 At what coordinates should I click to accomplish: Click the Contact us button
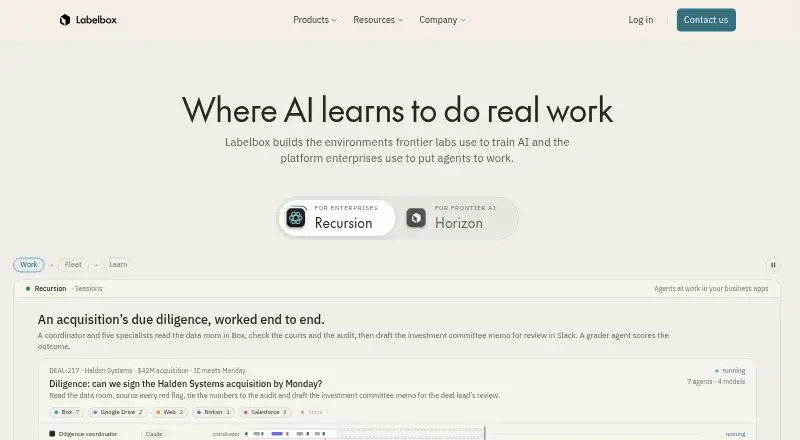[x=706, y=20]
